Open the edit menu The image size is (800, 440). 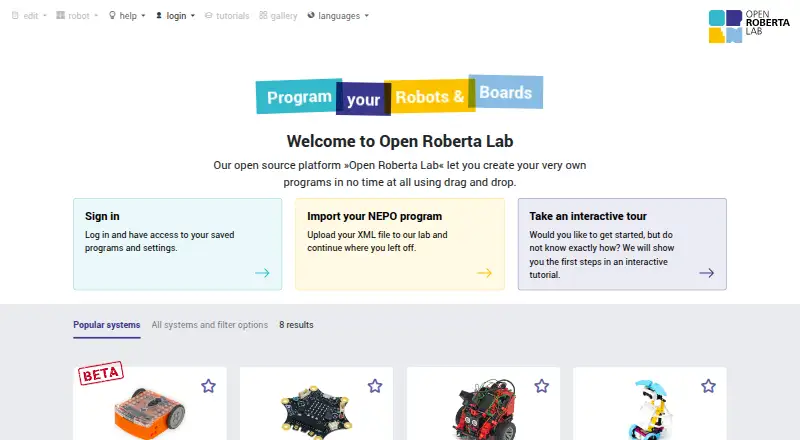29,16
